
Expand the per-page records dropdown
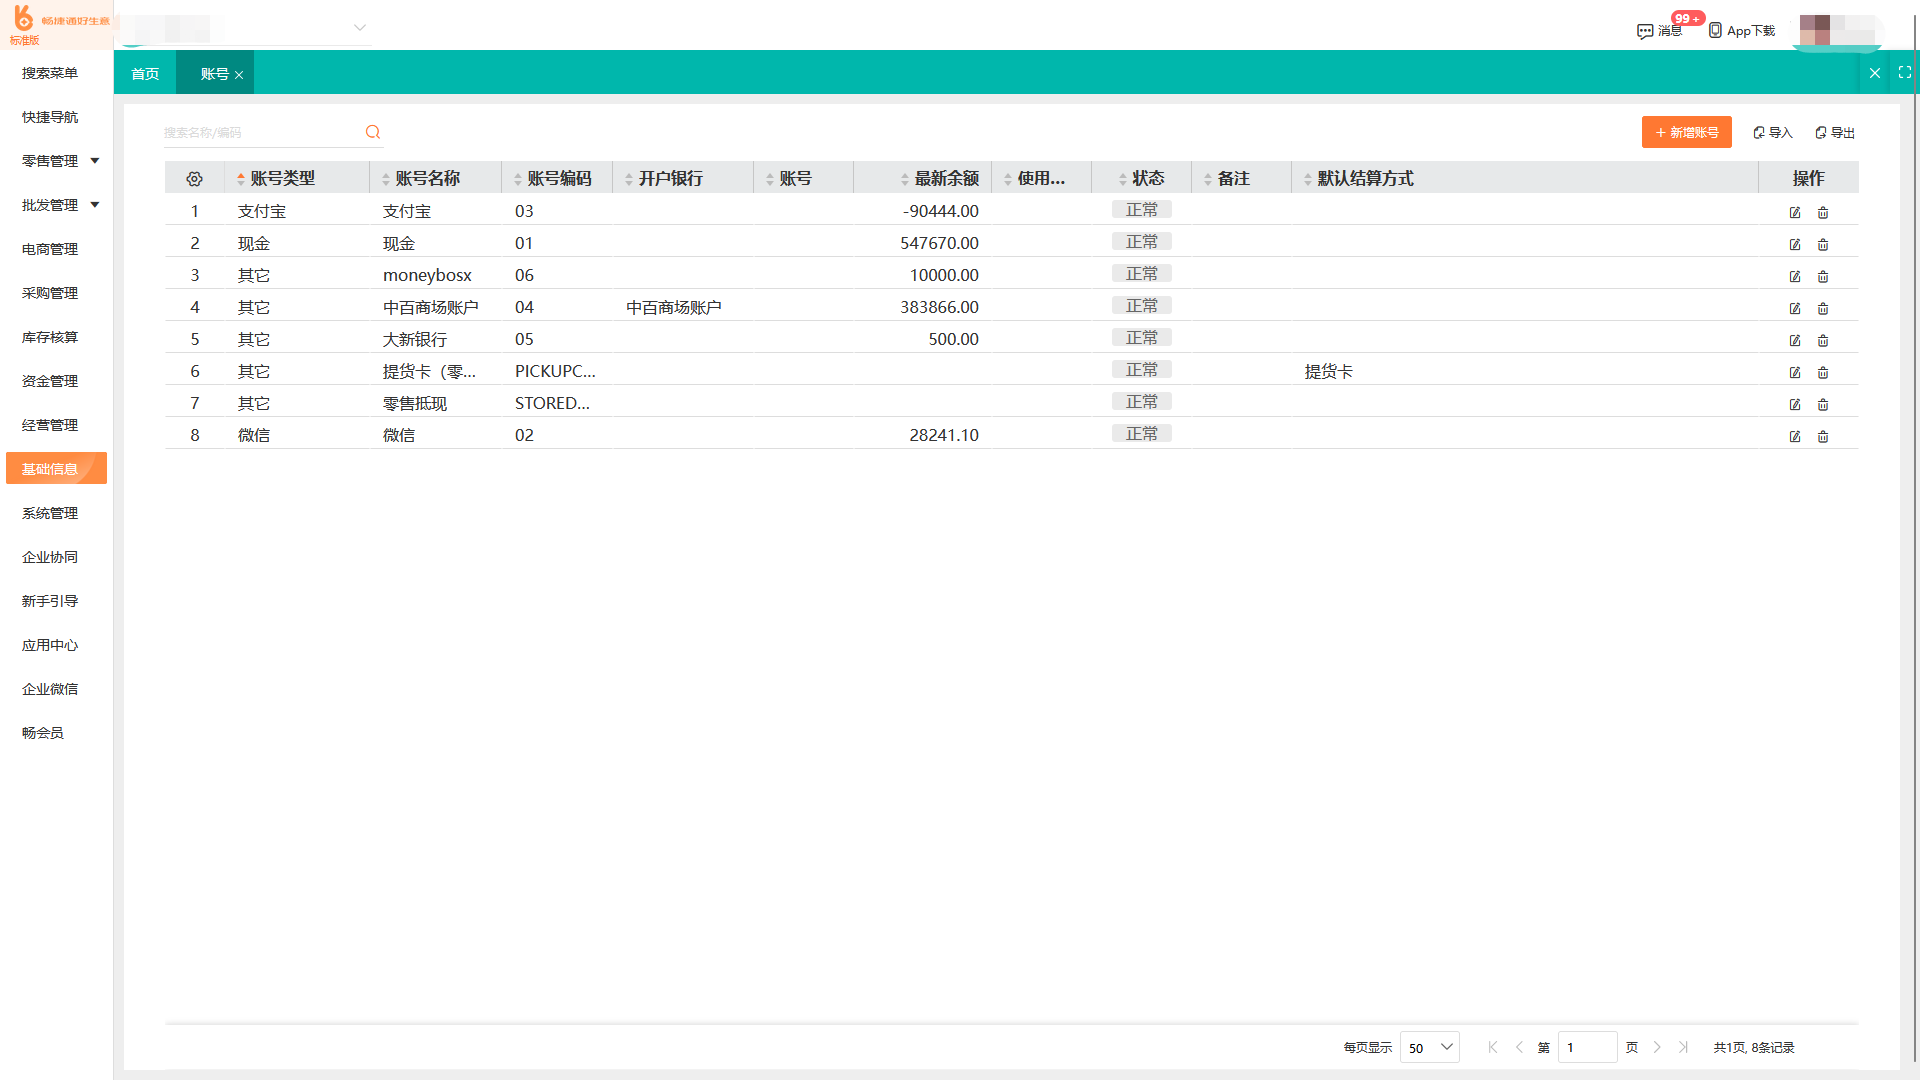point(1429,1047)
